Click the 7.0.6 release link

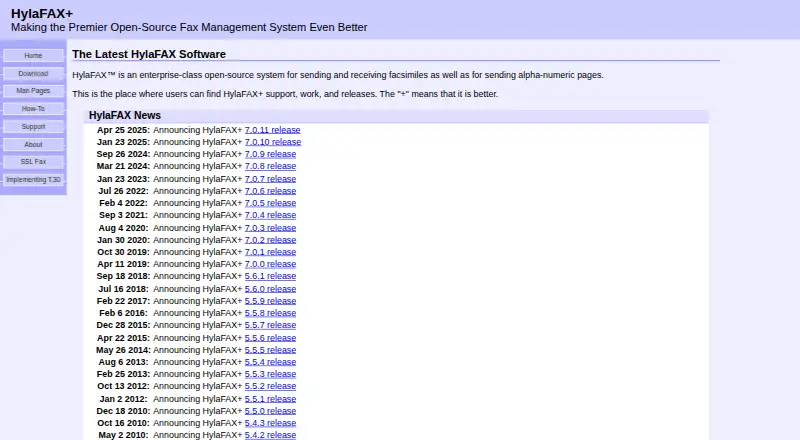pos(270,191)
